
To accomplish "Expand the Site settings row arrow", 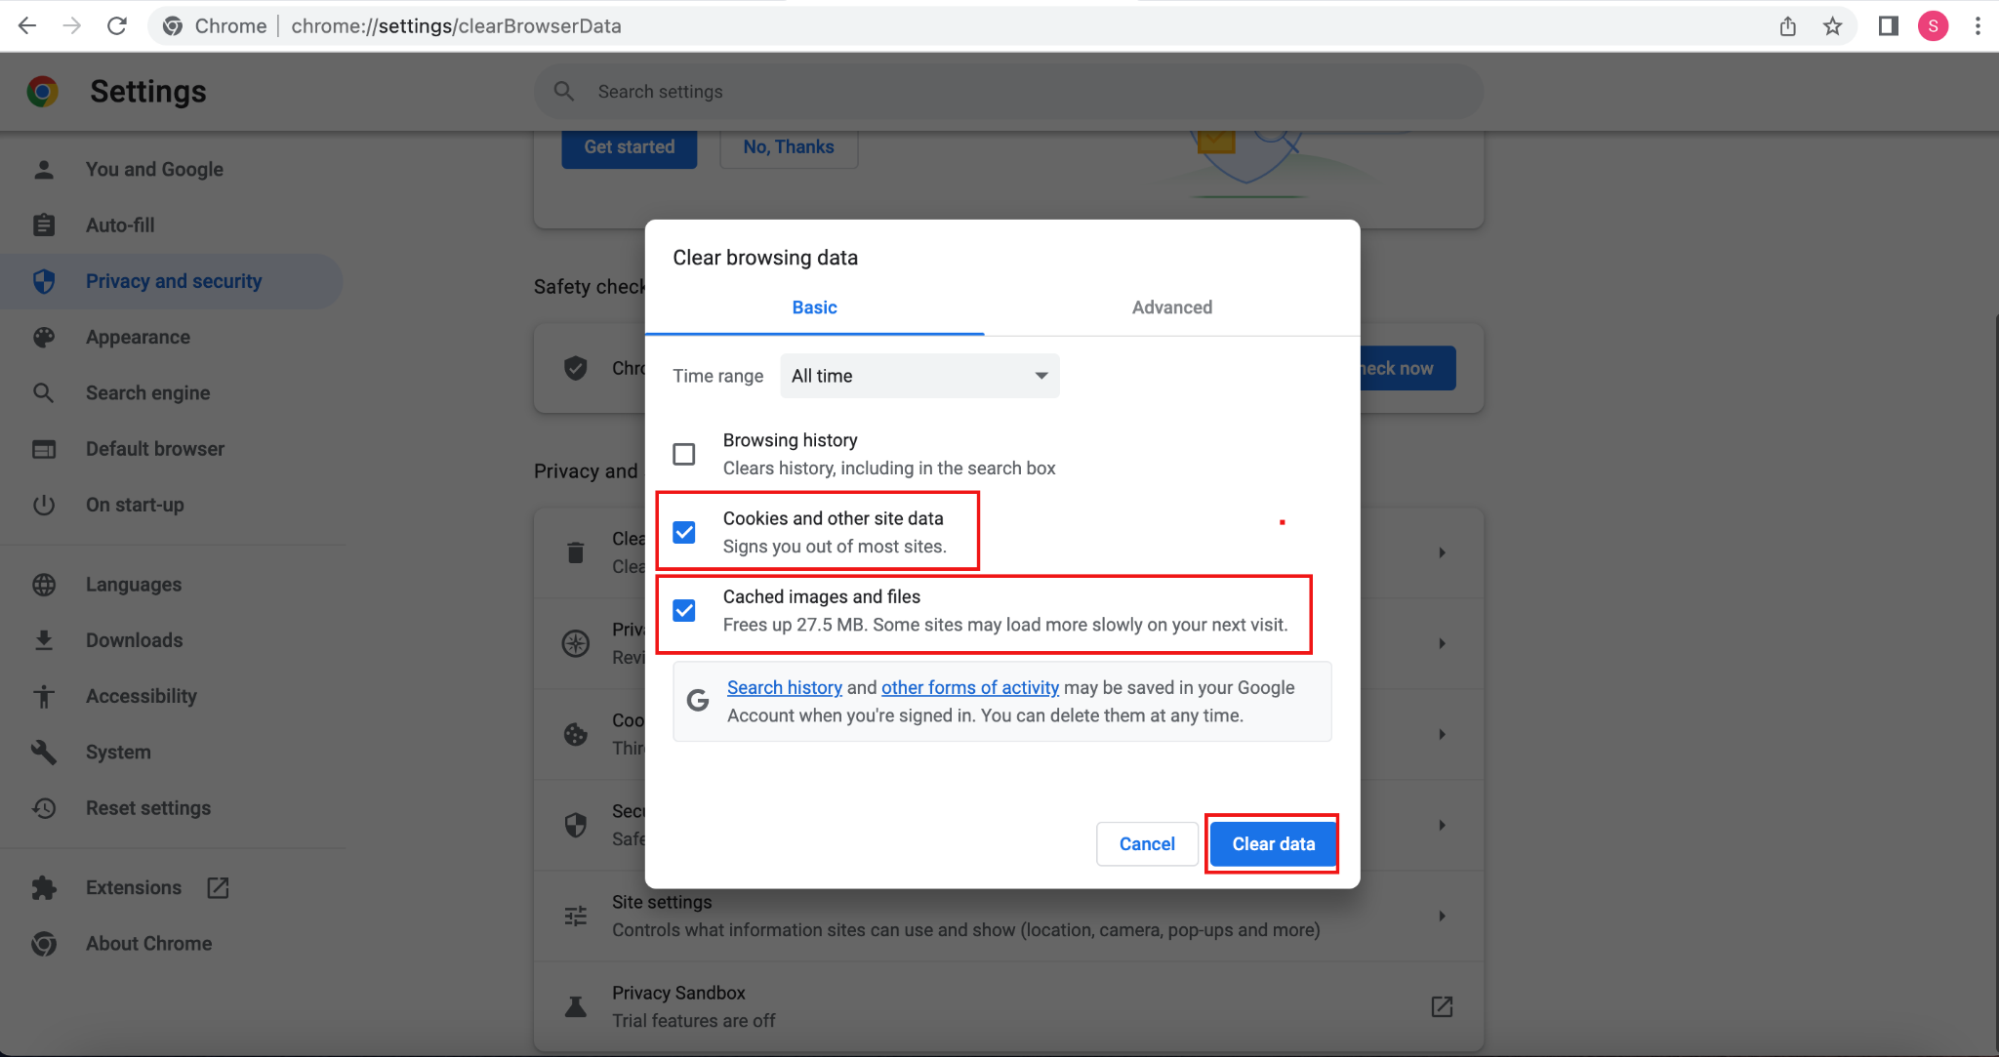I will [1441, 915].
